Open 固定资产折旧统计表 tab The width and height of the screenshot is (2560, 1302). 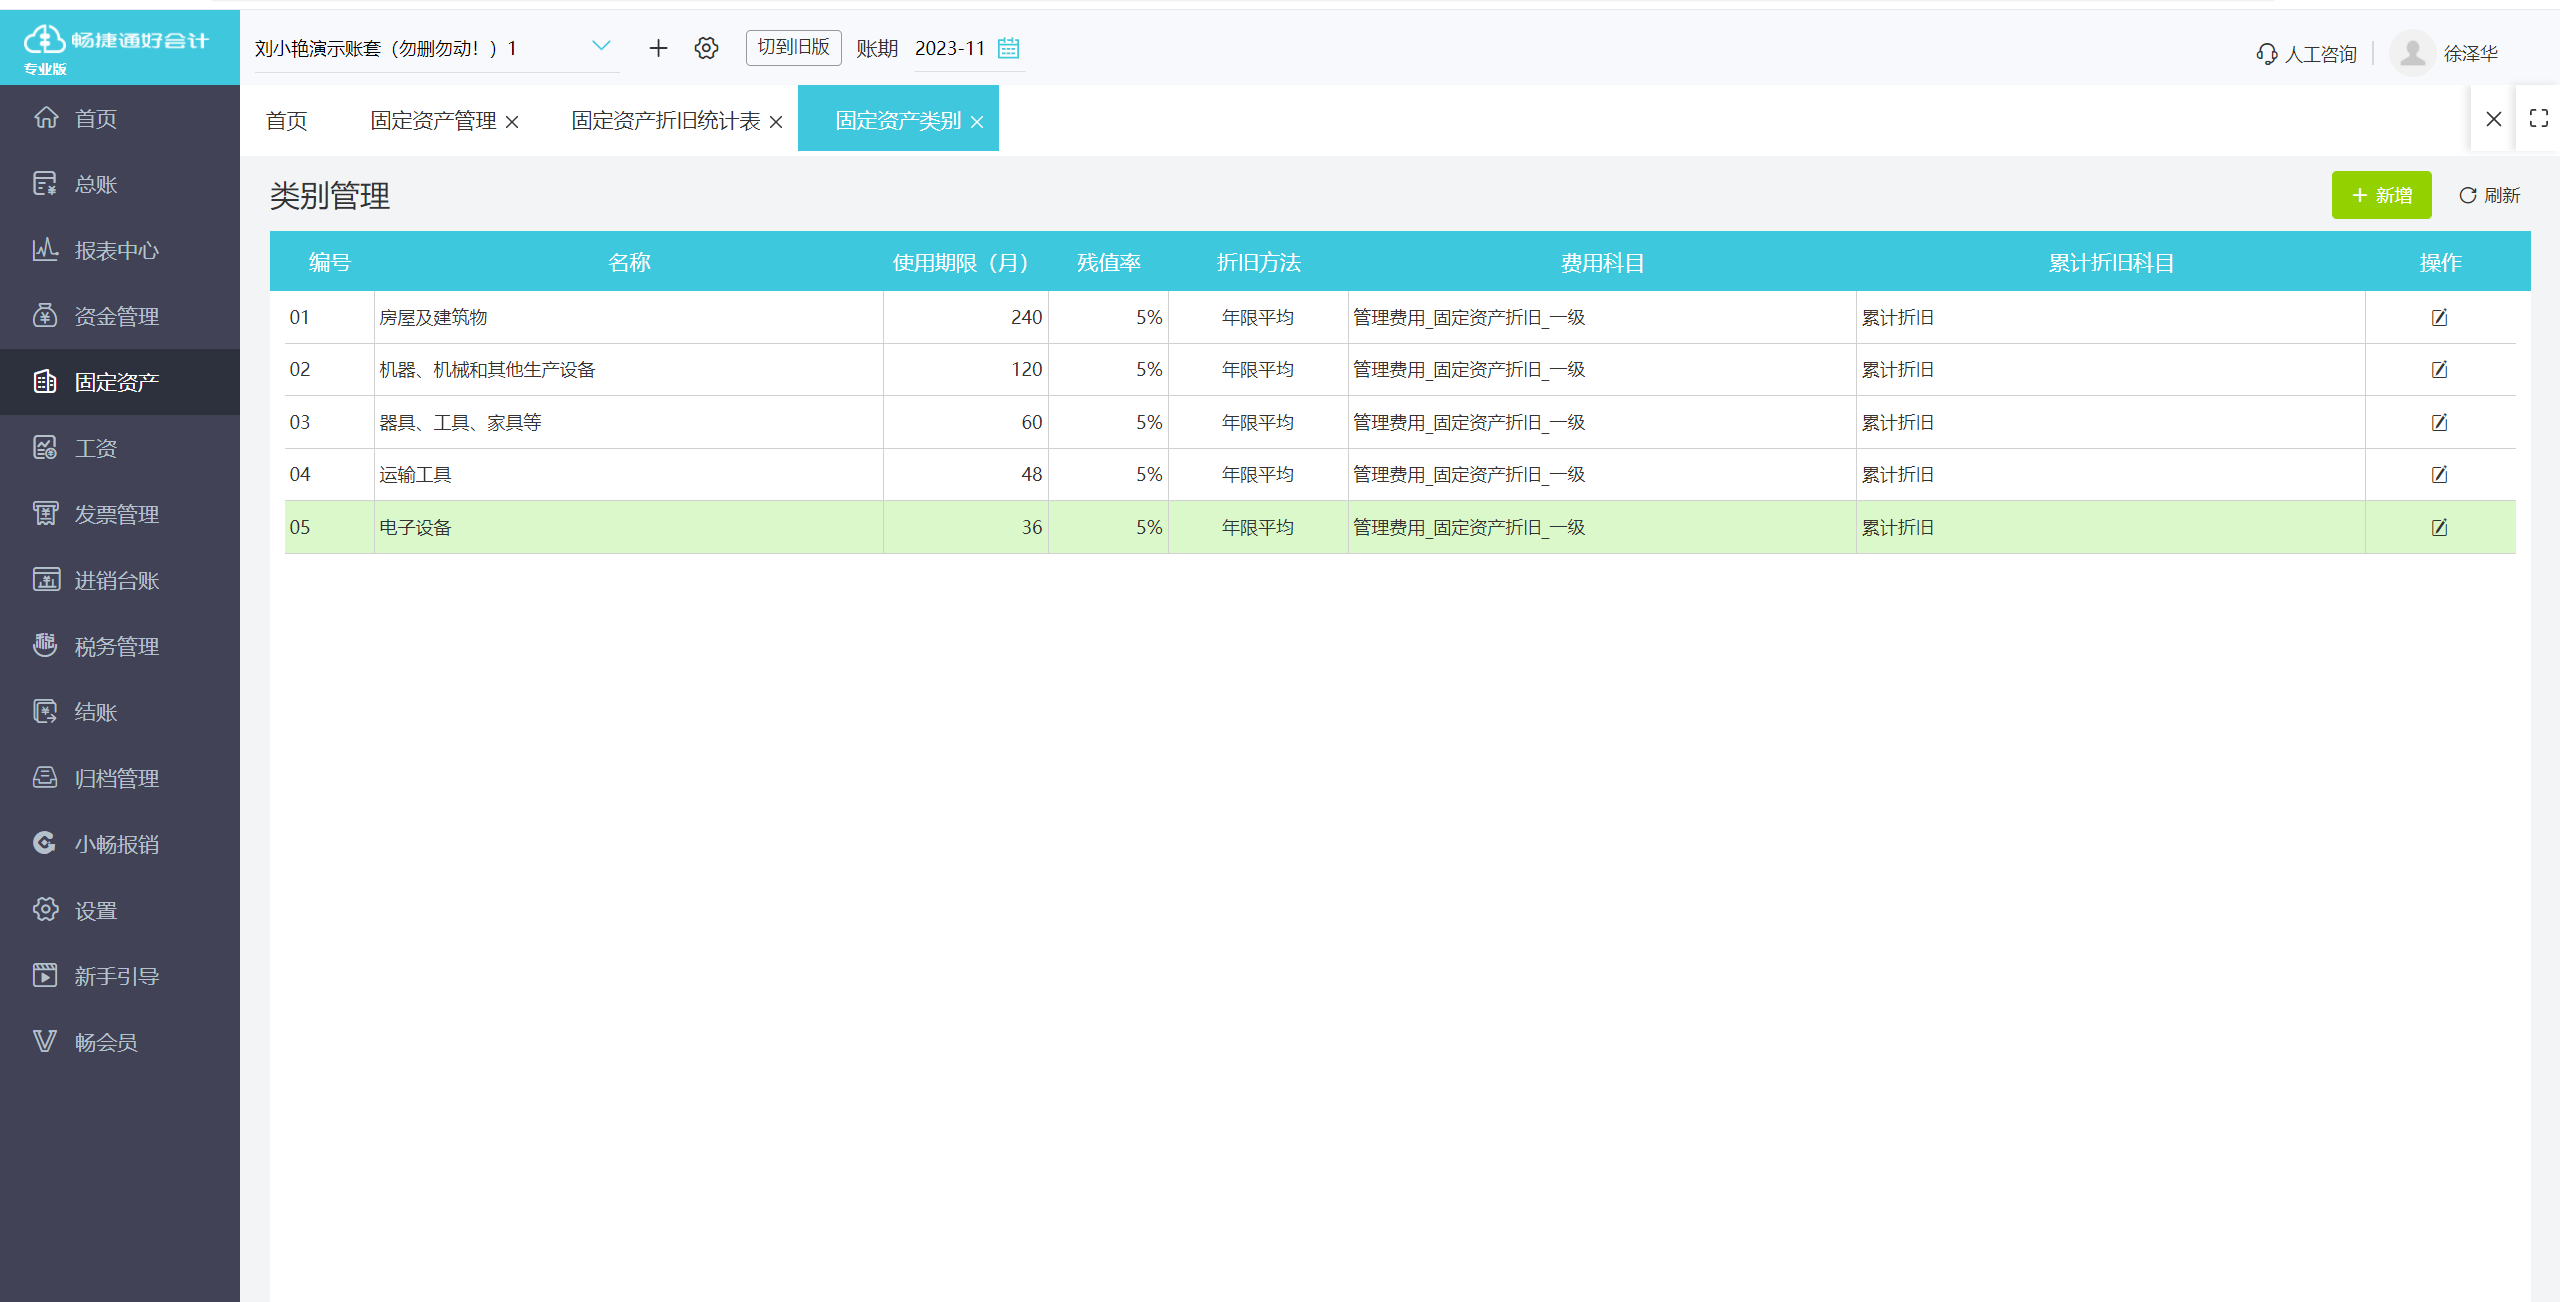tap(664, 120)
